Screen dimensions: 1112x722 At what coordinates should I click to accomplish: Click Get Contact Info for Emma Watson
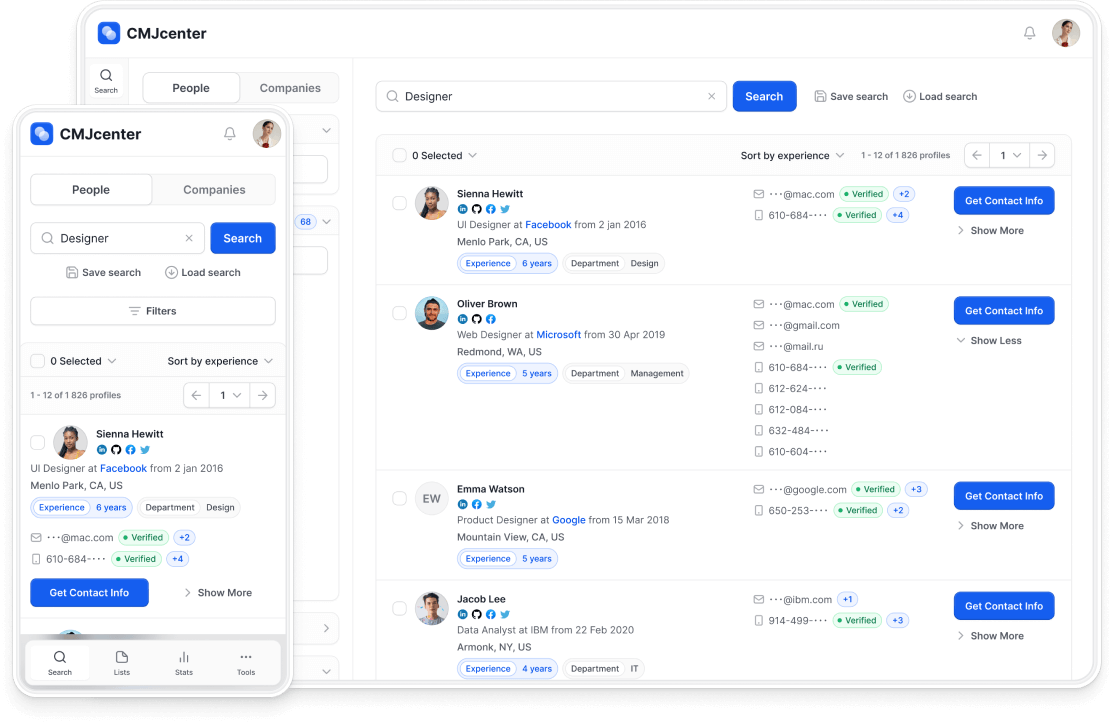(x=1003, y=496)
